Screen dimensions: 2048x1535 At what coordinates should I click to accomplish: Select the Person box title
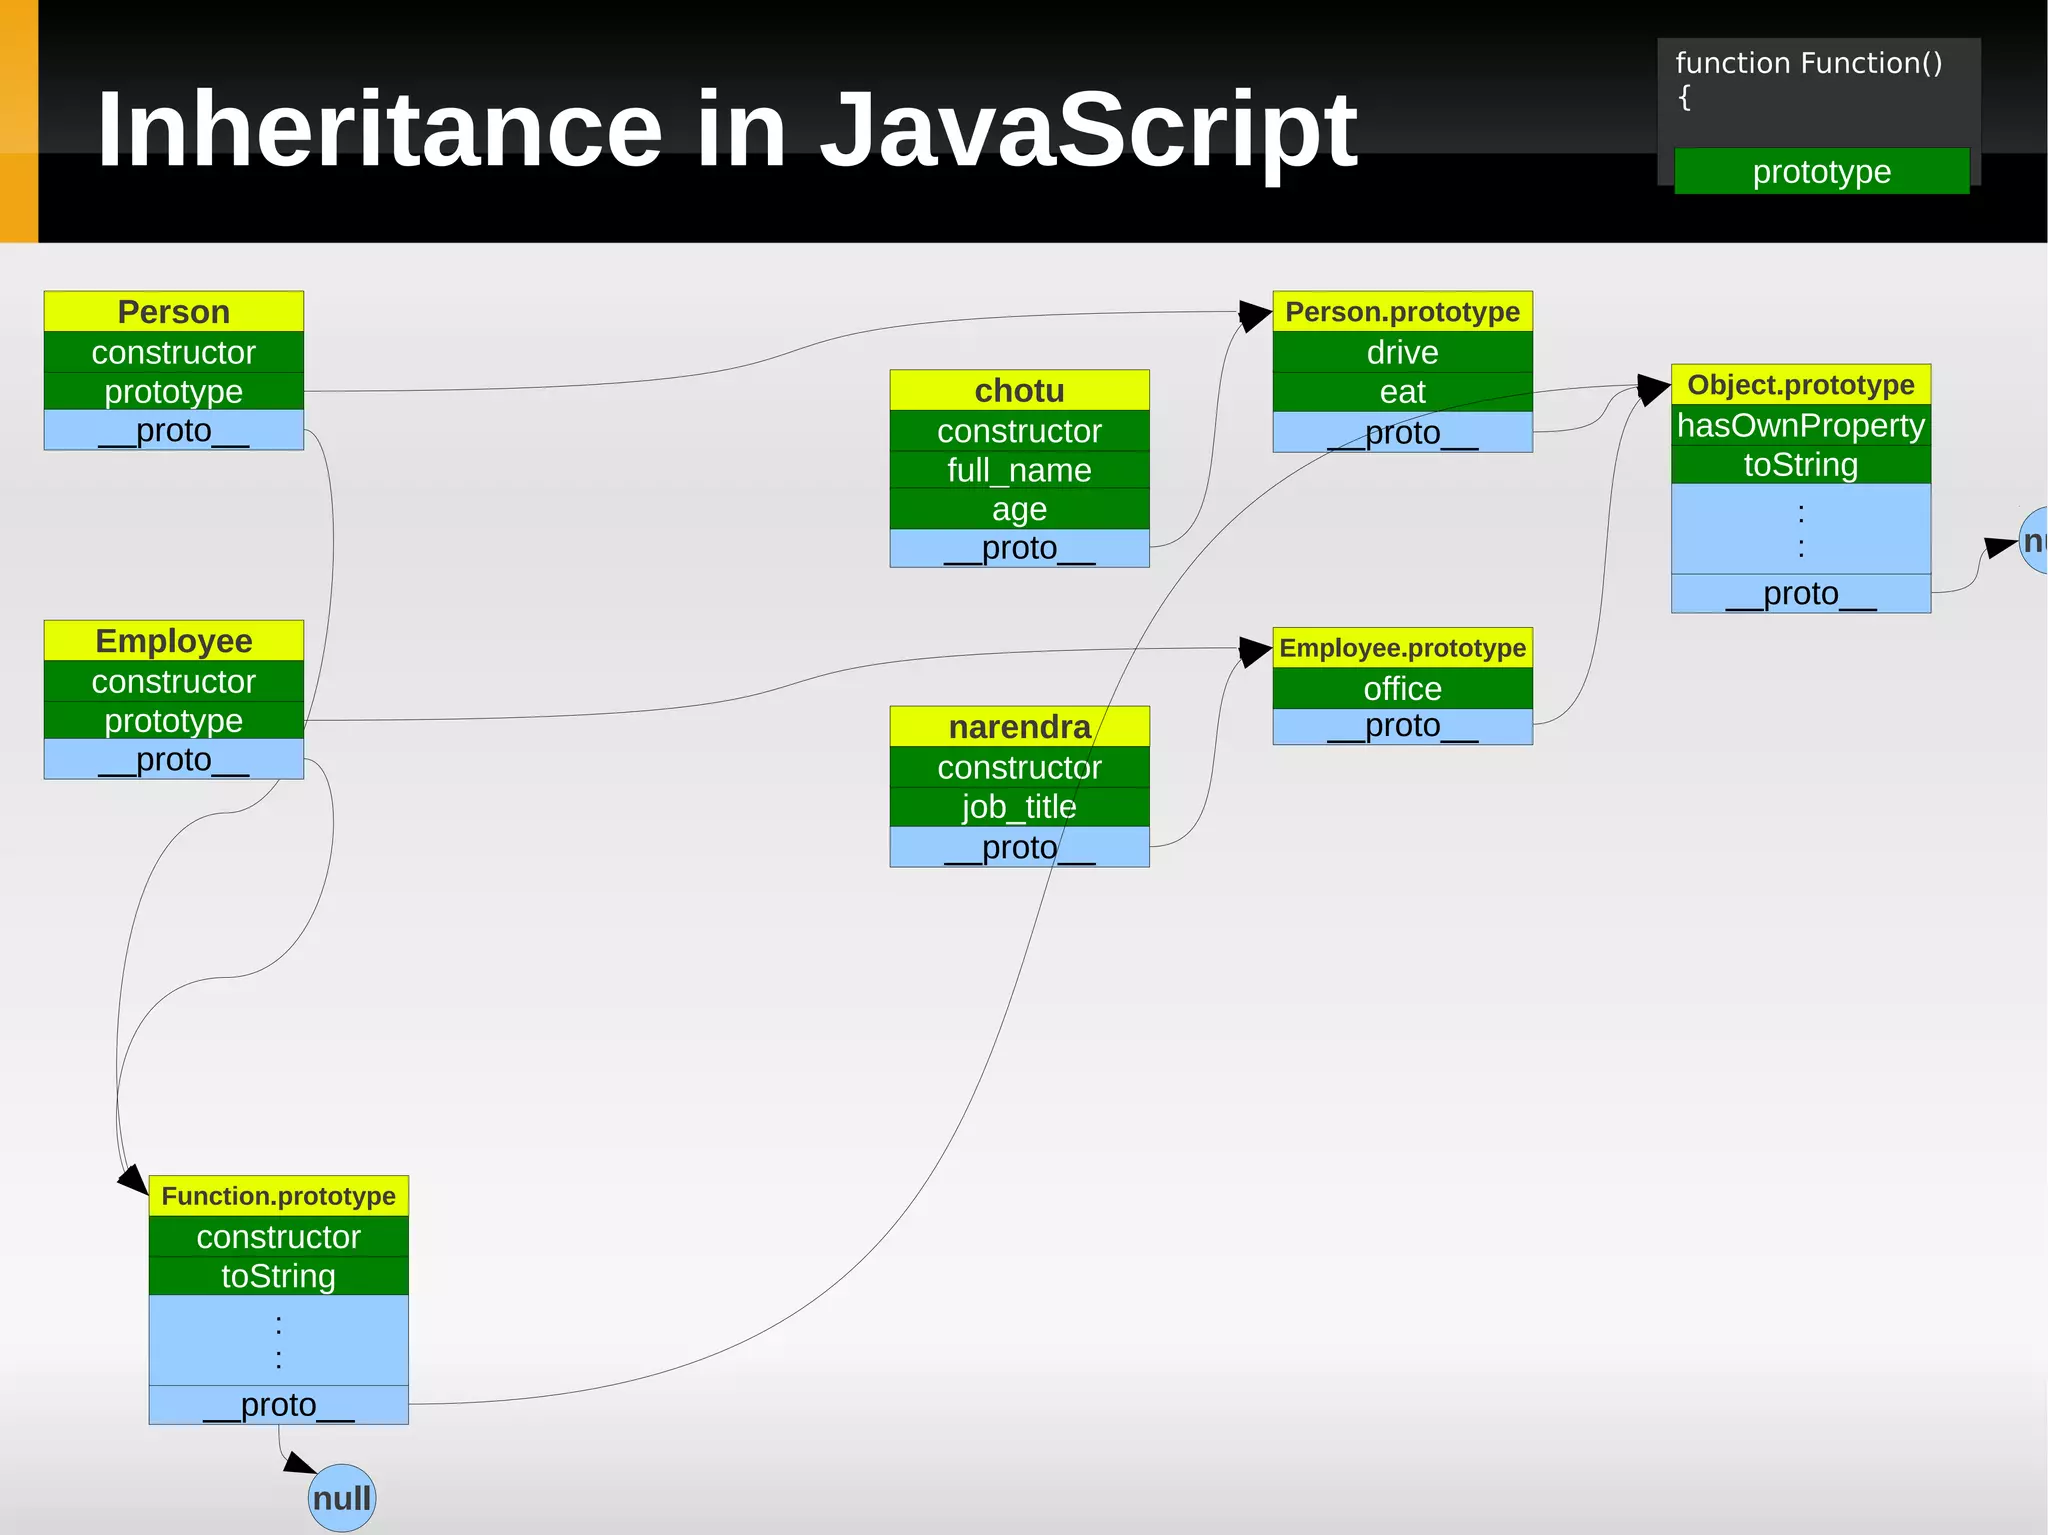coord(174,311)
